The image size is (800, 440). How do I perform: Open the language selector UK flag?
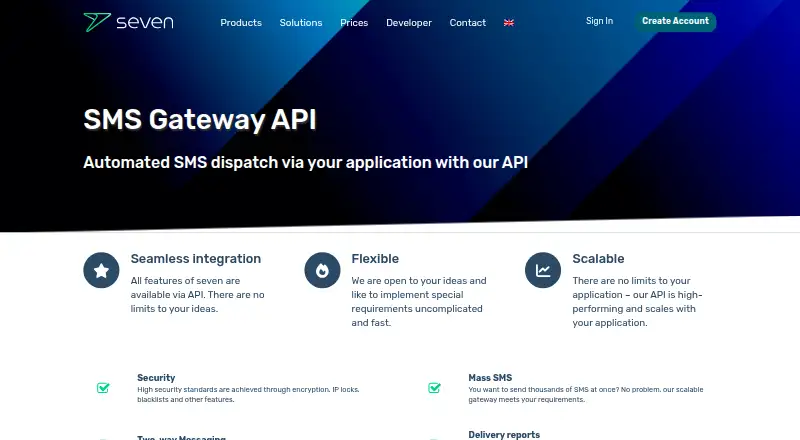click(x=509, y=23)
